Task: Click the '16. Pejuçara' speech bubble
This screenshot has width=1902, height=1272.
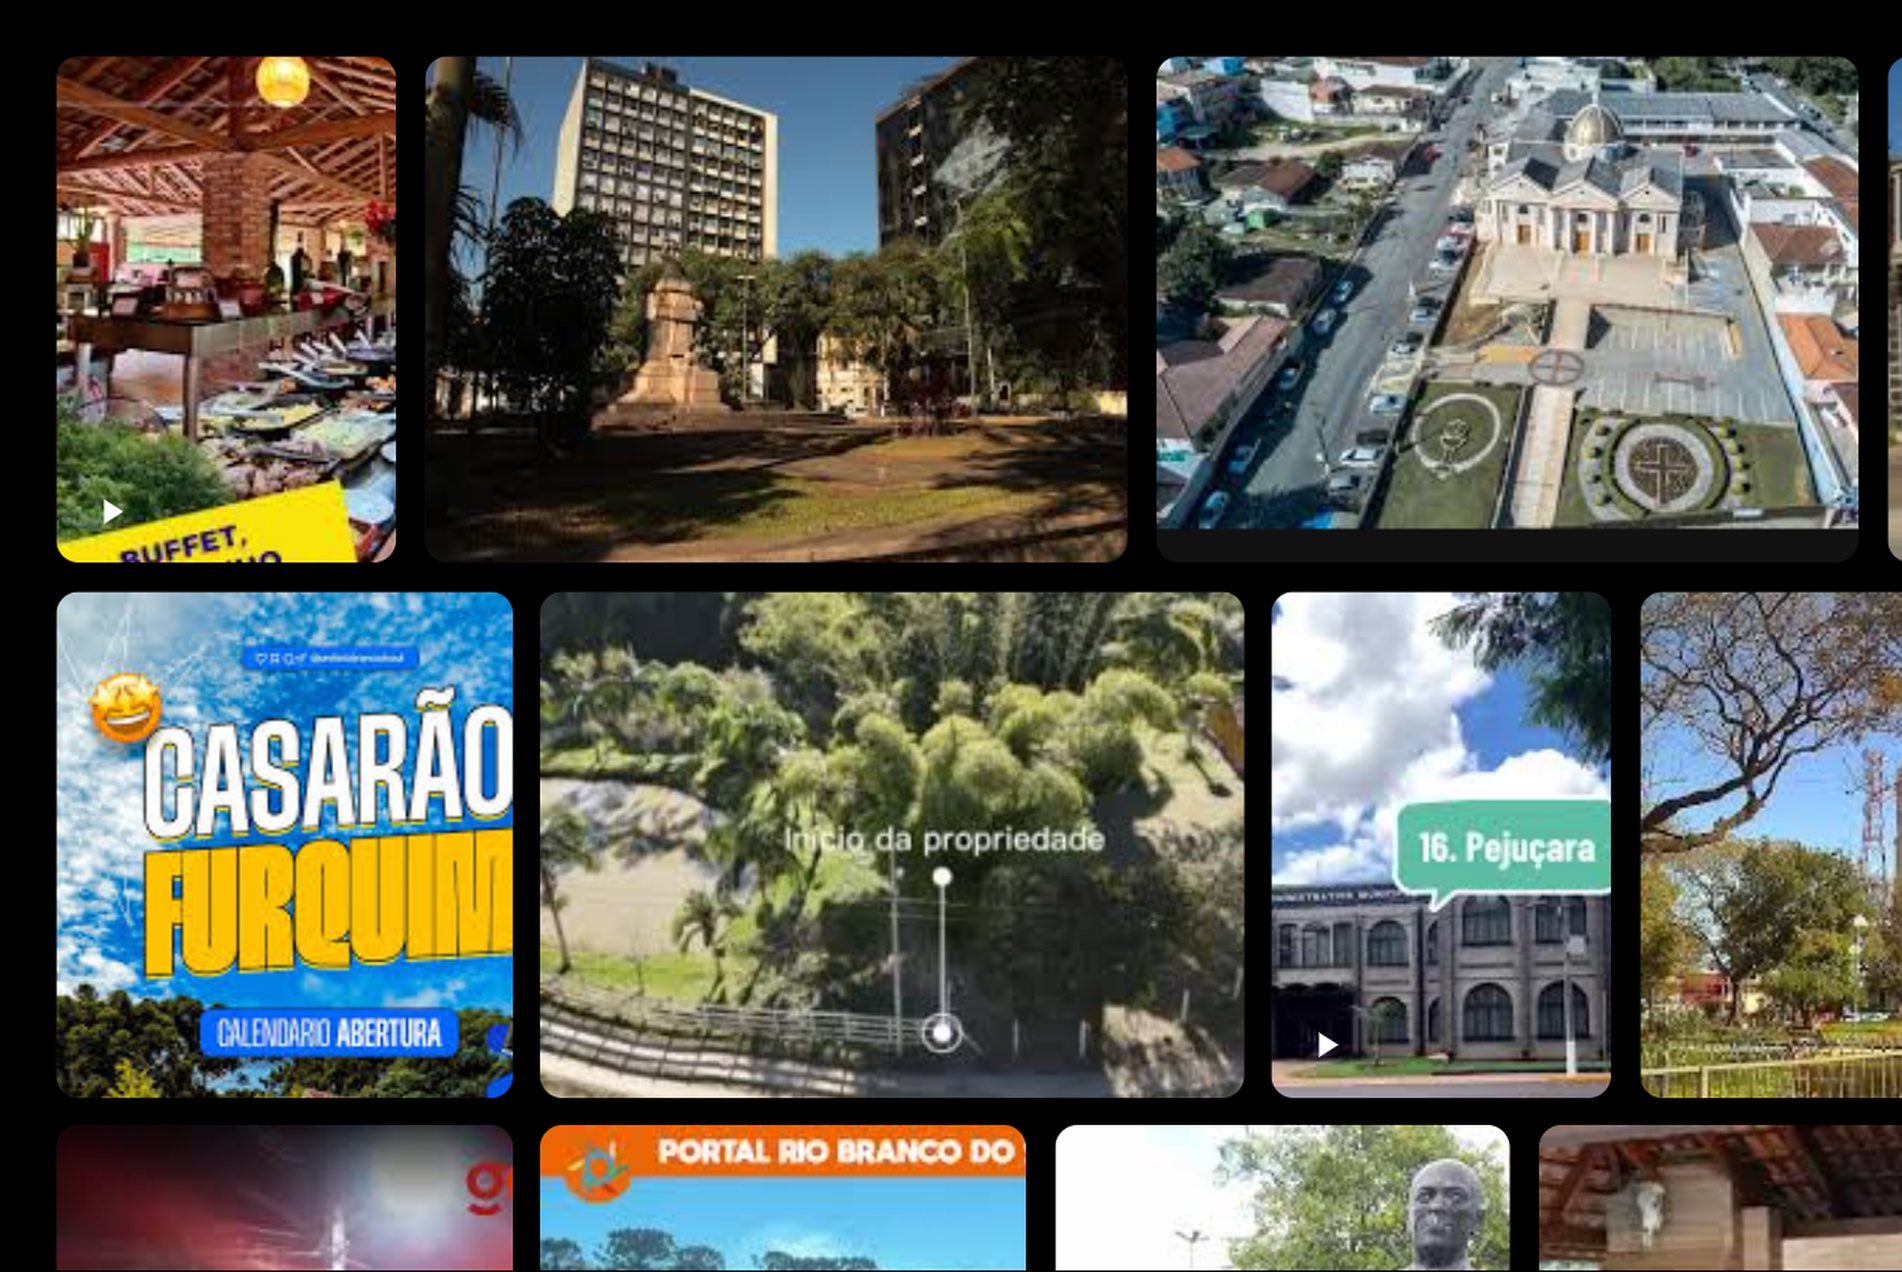Action: 1505,848
